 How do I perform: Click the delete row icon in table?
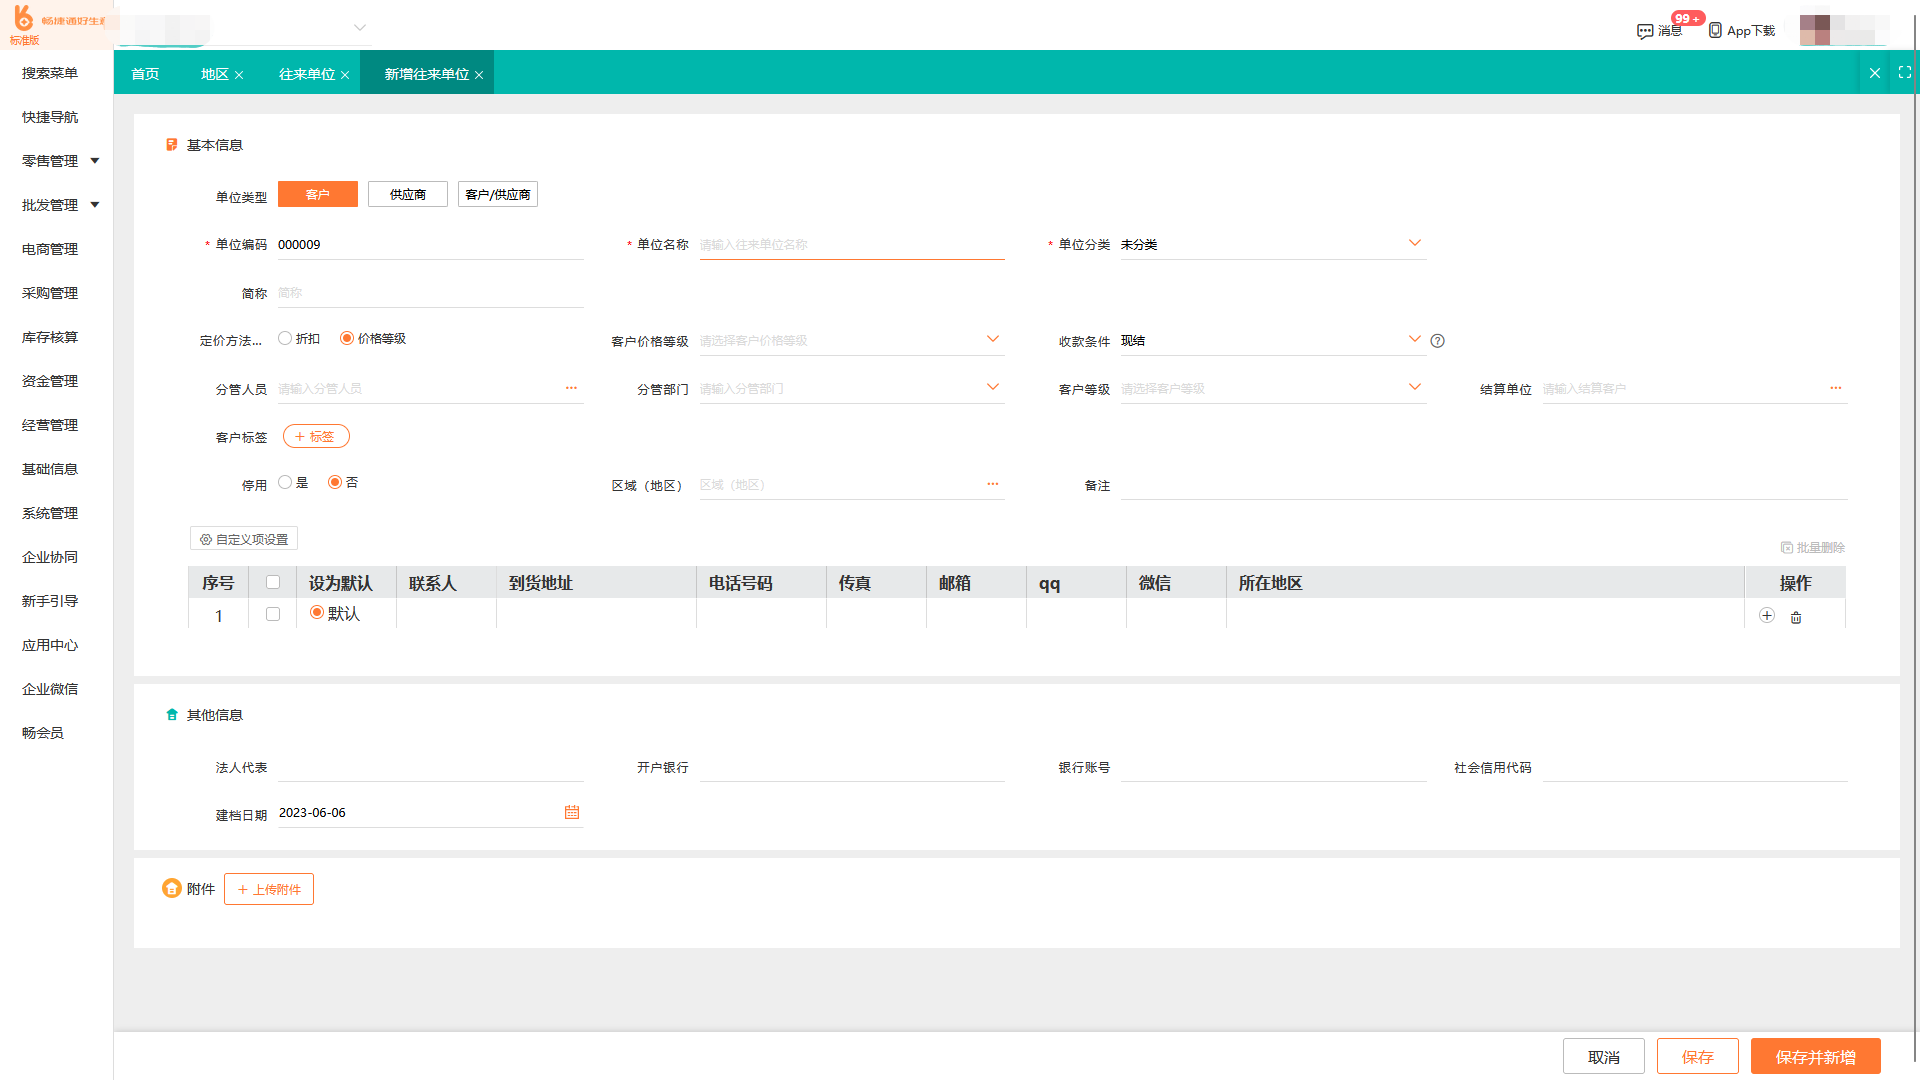1796,617
